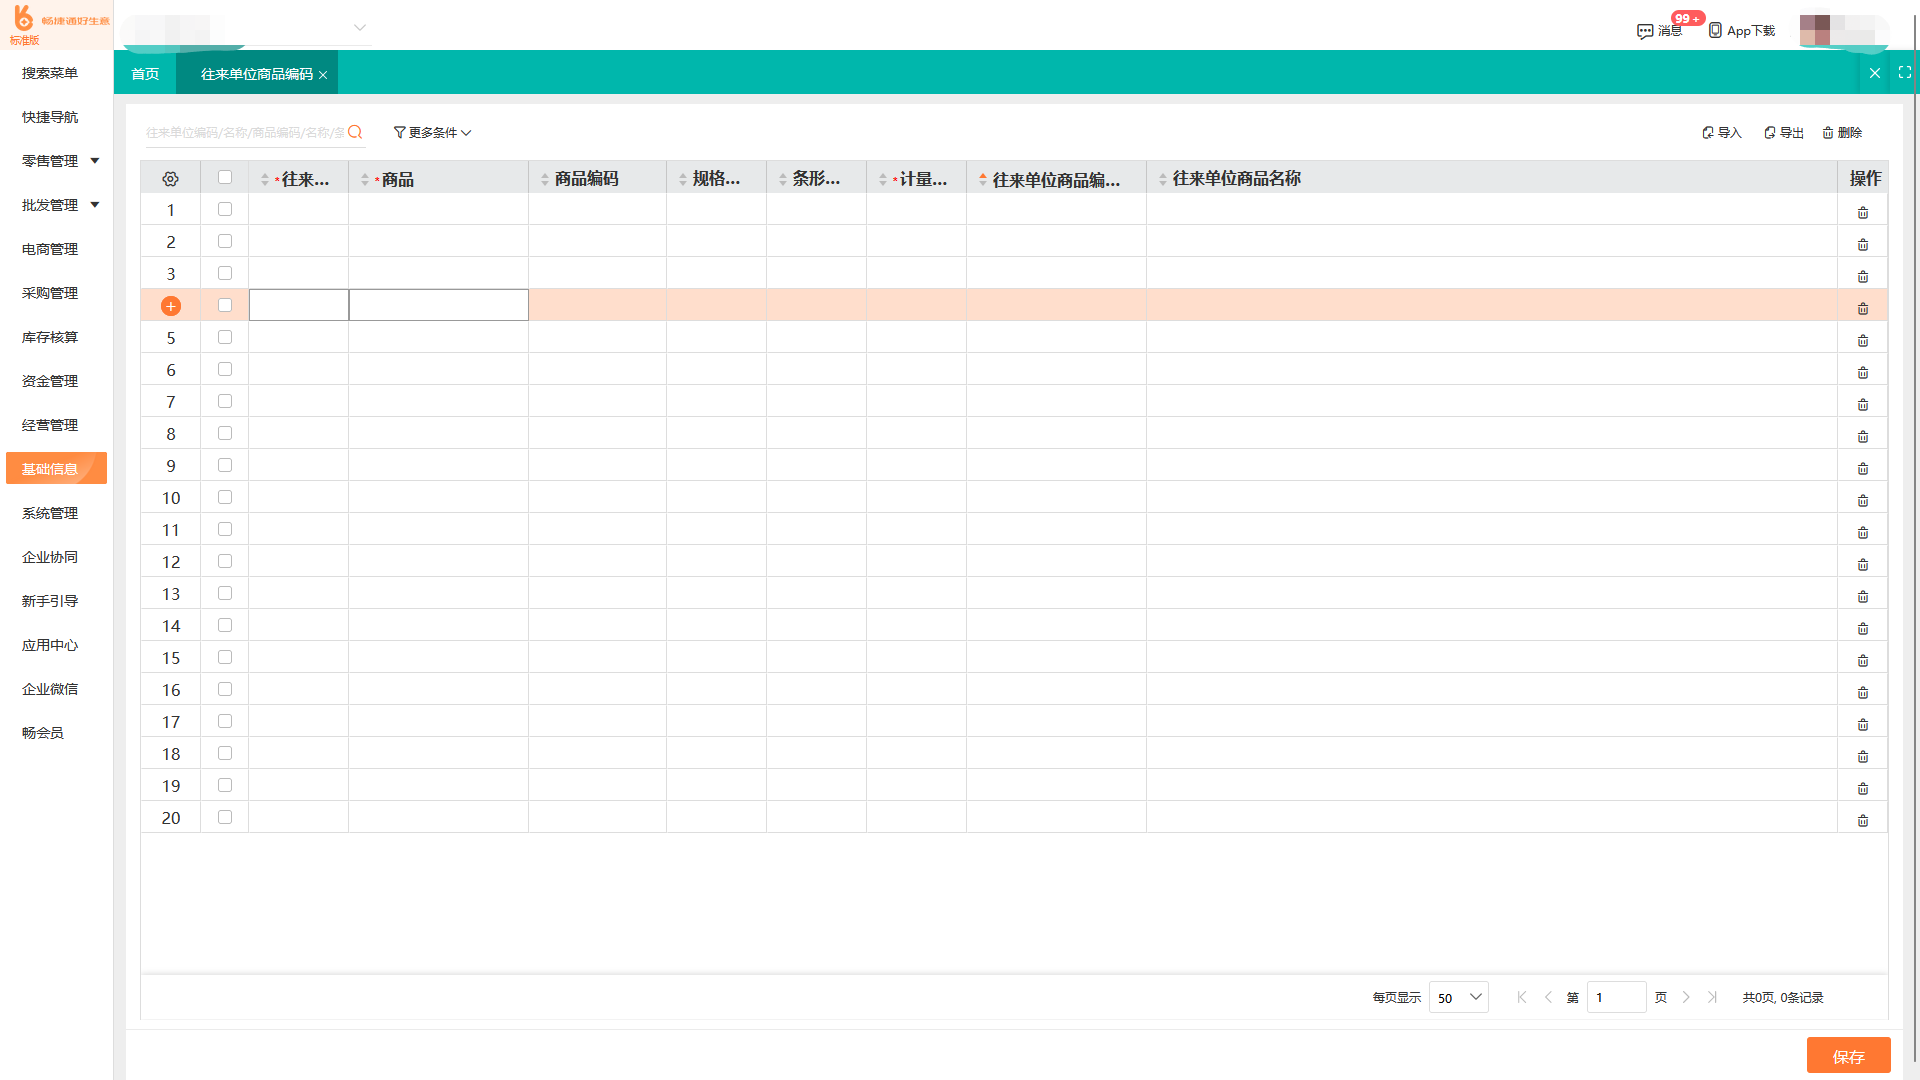This screenshot has height=1080, width=1920.
Task: Click the settings gear icon in table header
Action: pos(170,178)
